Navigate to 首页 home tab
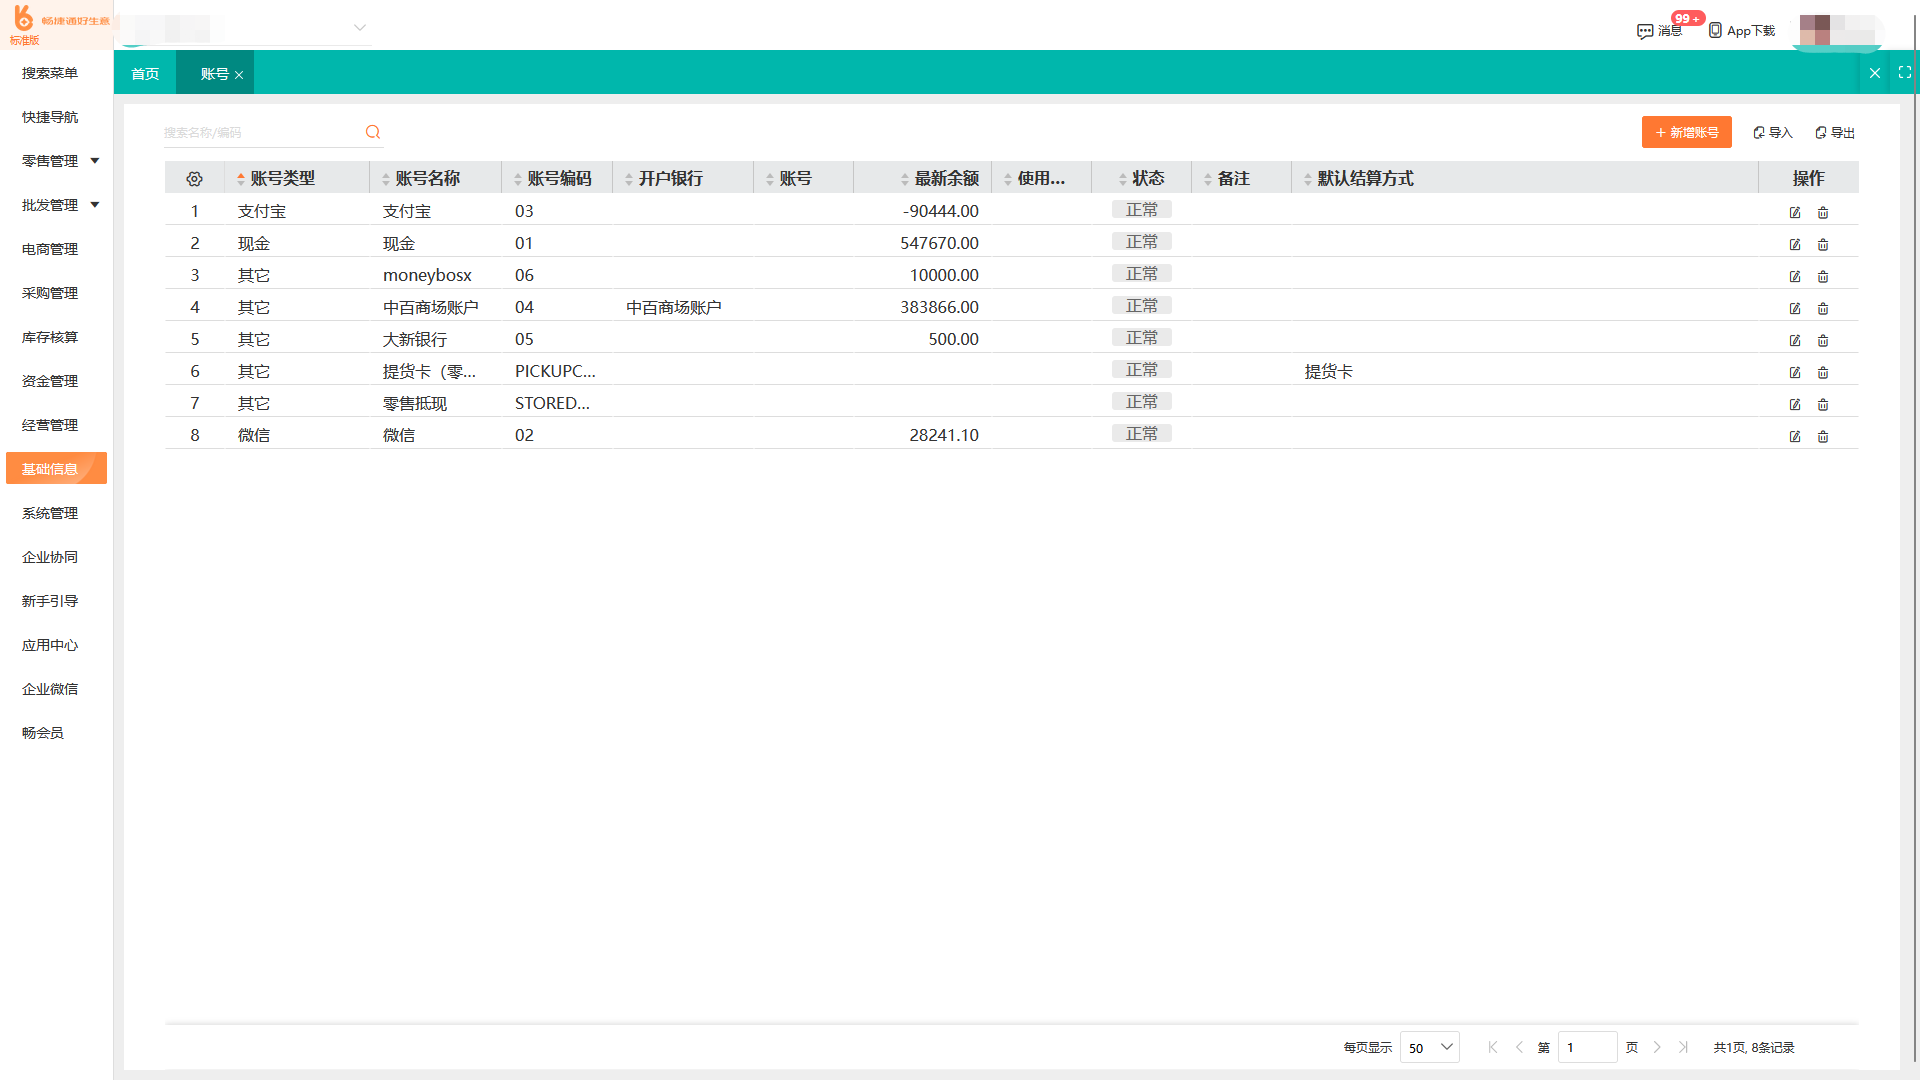 coord(145,74)
